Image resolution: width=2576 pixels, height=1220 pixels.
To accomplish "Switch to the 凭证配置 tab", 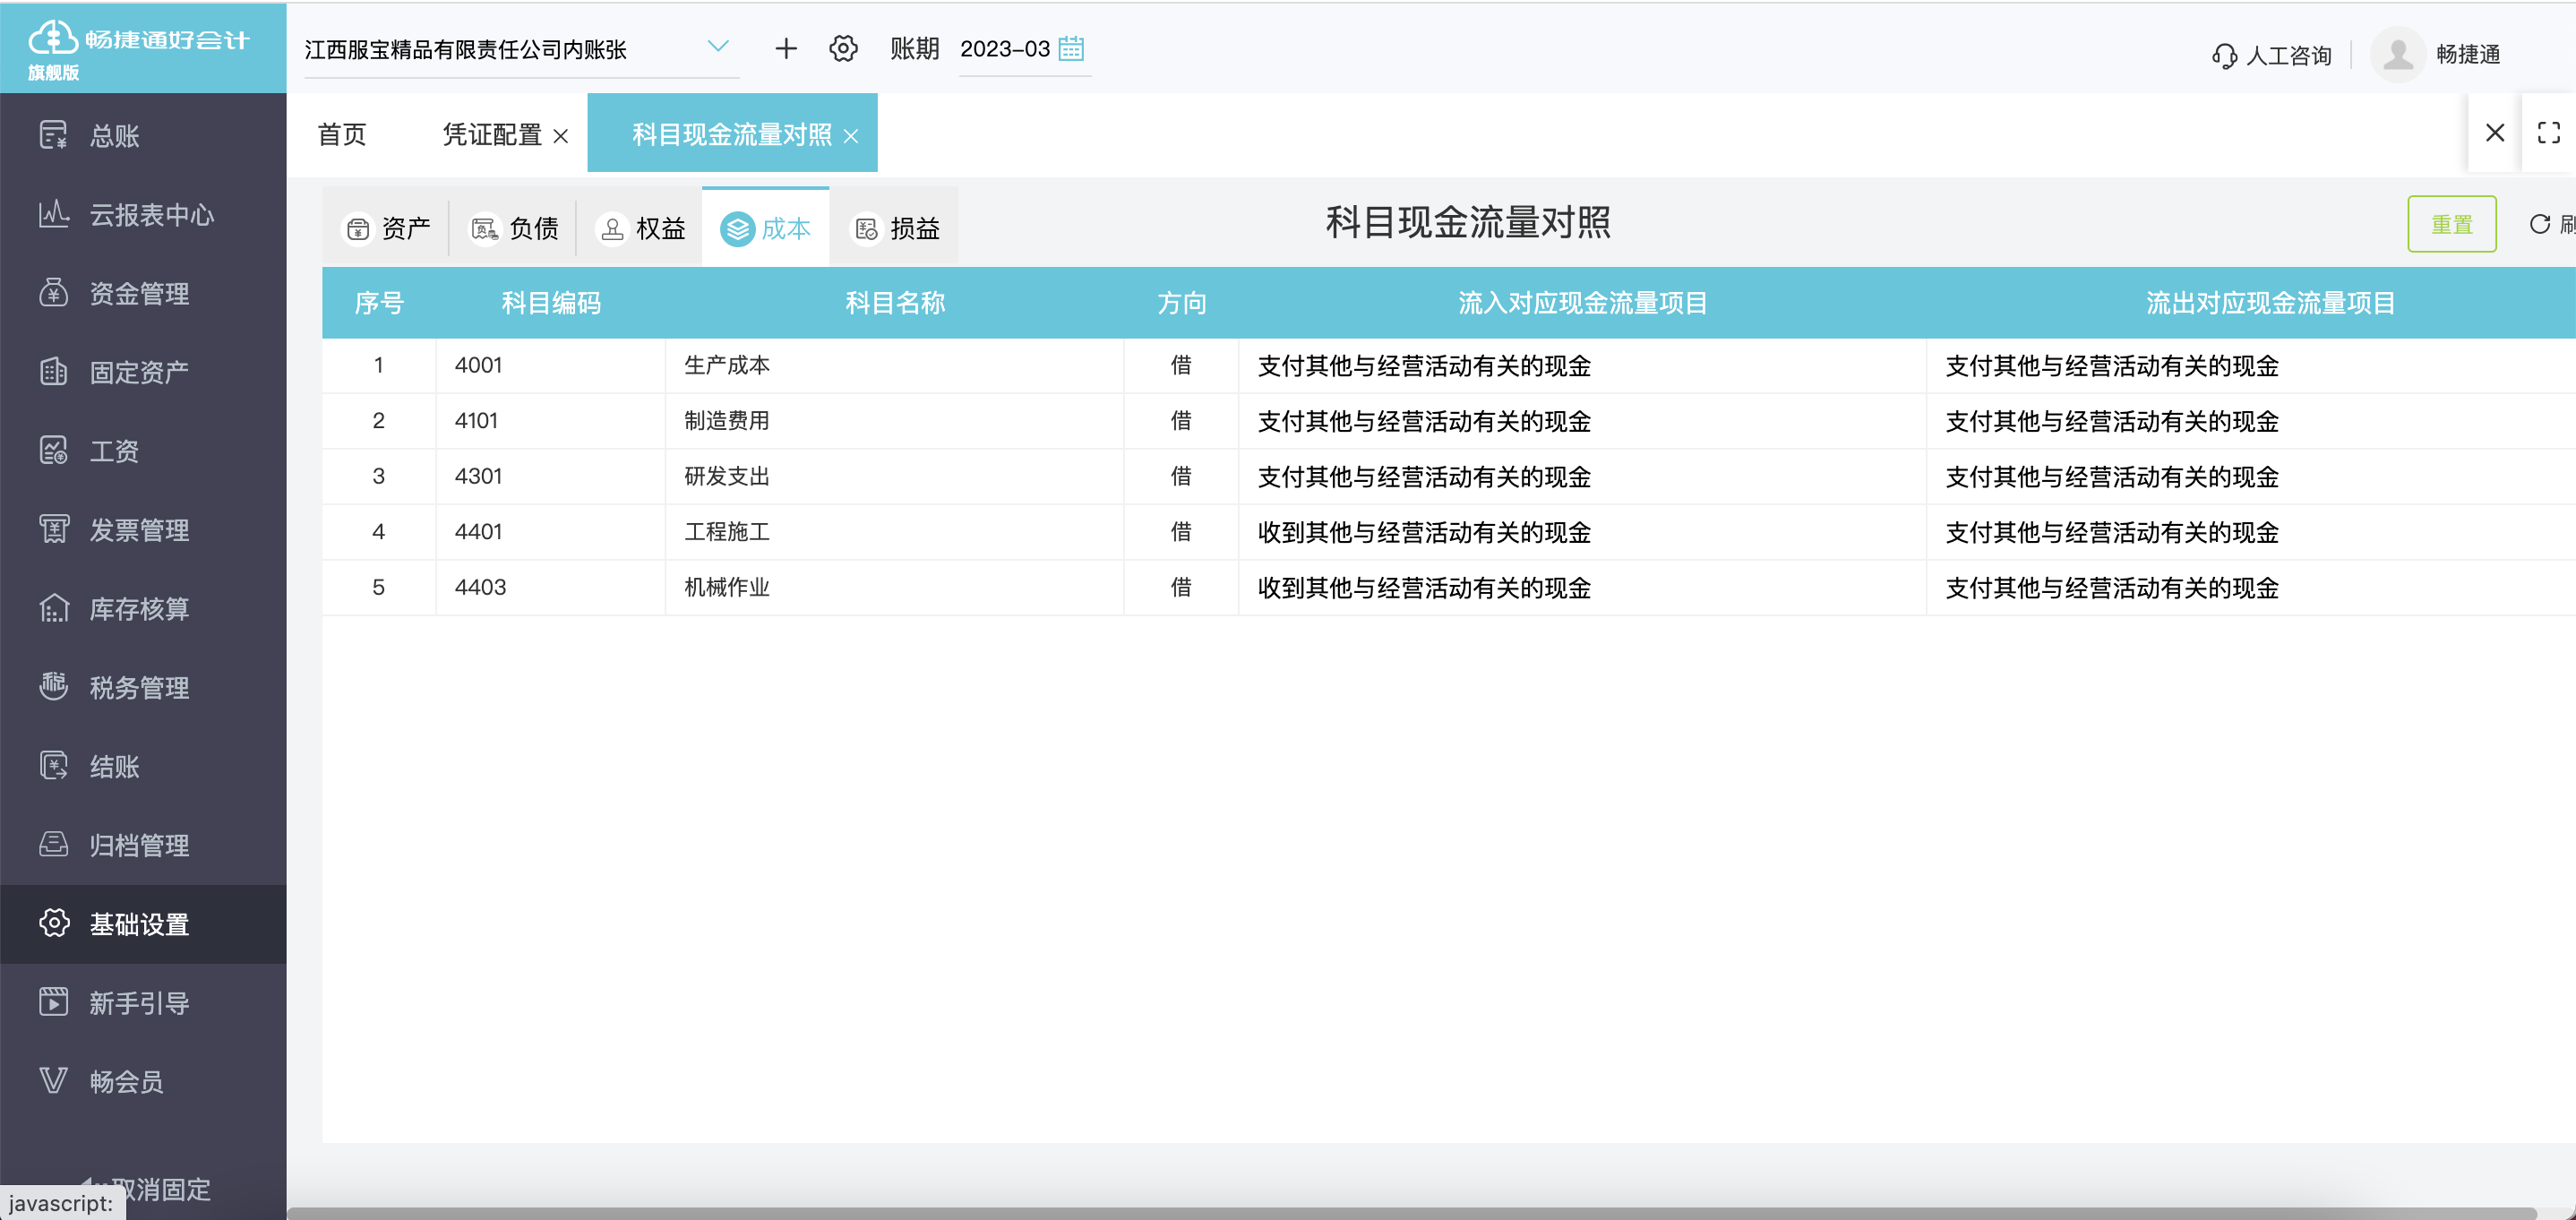I will [x=488, y=134].
